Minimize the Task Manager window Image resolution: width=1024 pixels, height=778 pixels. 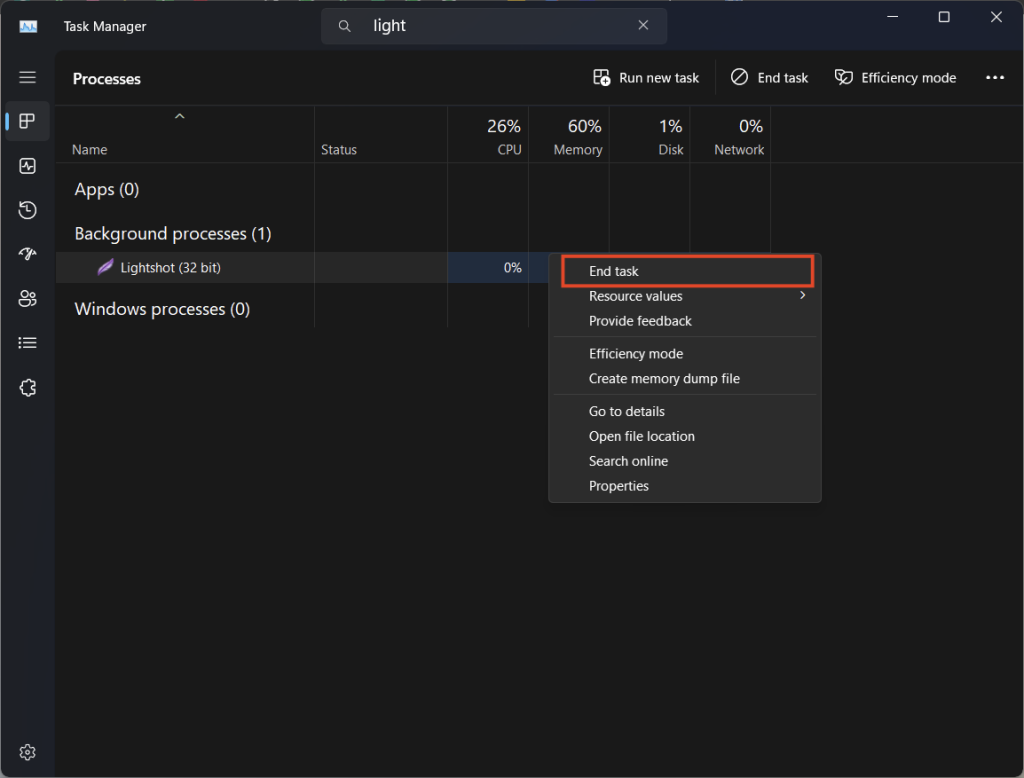pyautogui.click(x=893, y=17)
